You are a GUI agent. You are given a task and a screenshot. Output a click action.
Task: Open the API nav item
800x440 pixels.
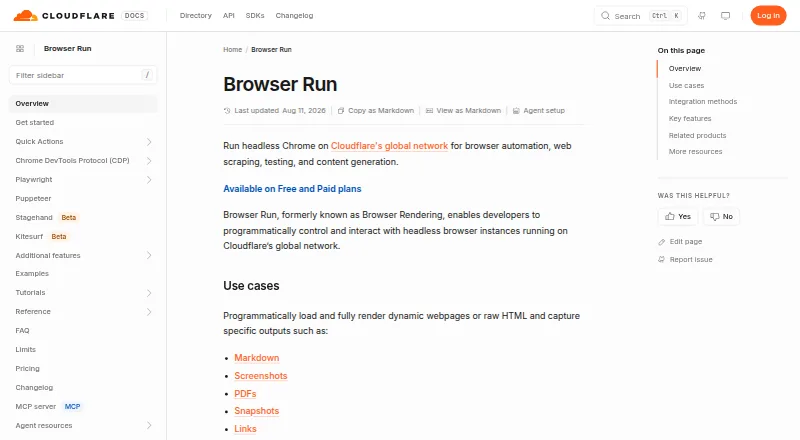pos(229,16)
